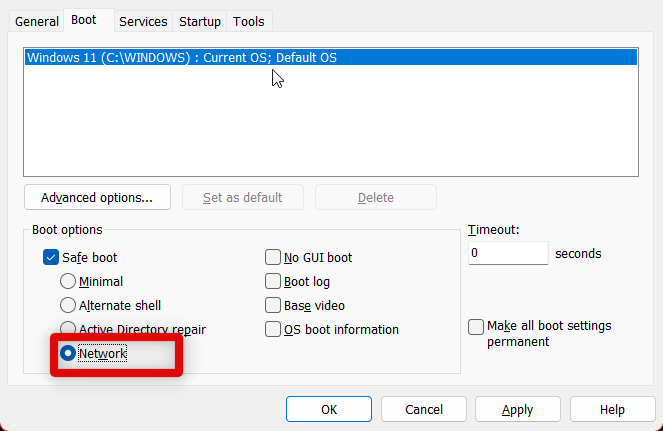The width and height of the screenshot is (663, 431).
Task: Check Make all boot settings permanent
Action: (476, 326)
